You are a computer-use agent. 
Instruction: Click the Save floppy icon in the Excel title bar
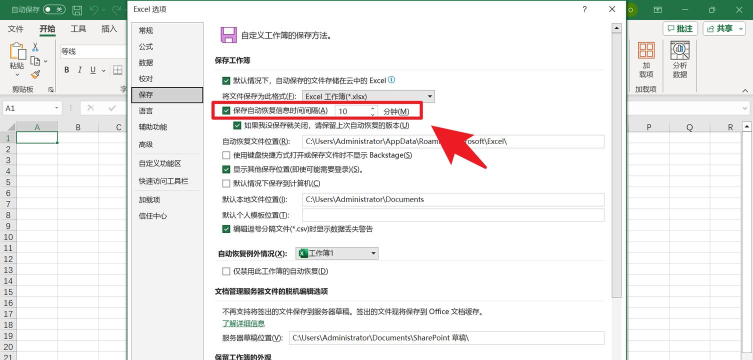point(77,10)
